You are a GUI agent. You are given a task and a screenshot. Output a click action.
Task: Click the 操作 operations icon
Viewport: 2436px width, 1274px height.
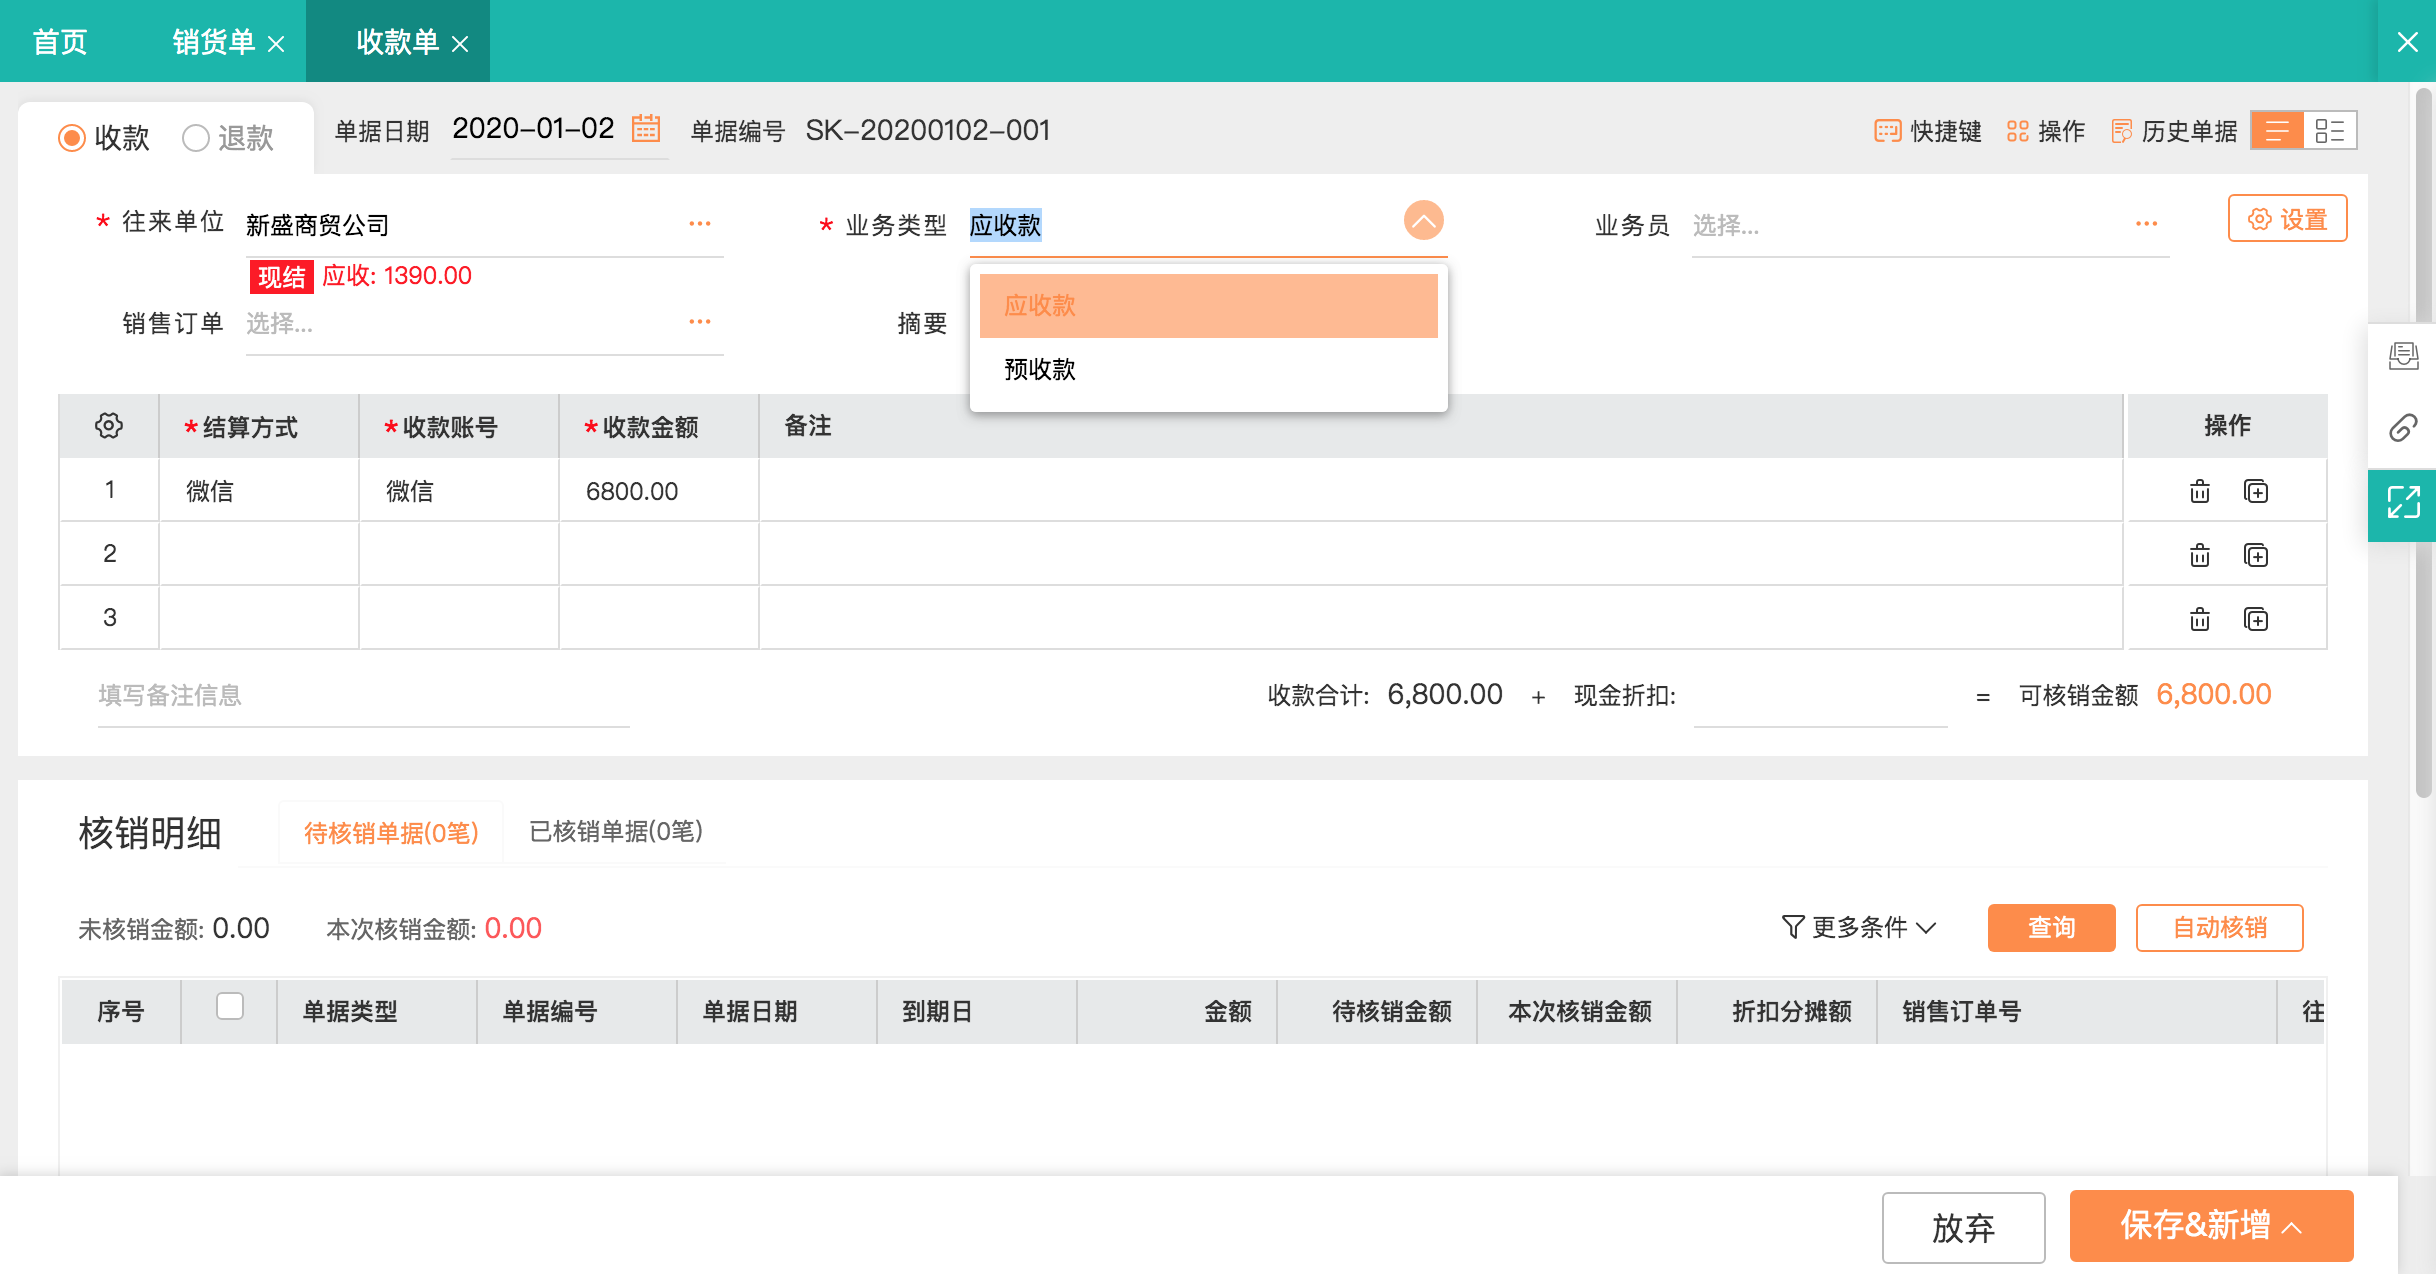(2019, 132)
